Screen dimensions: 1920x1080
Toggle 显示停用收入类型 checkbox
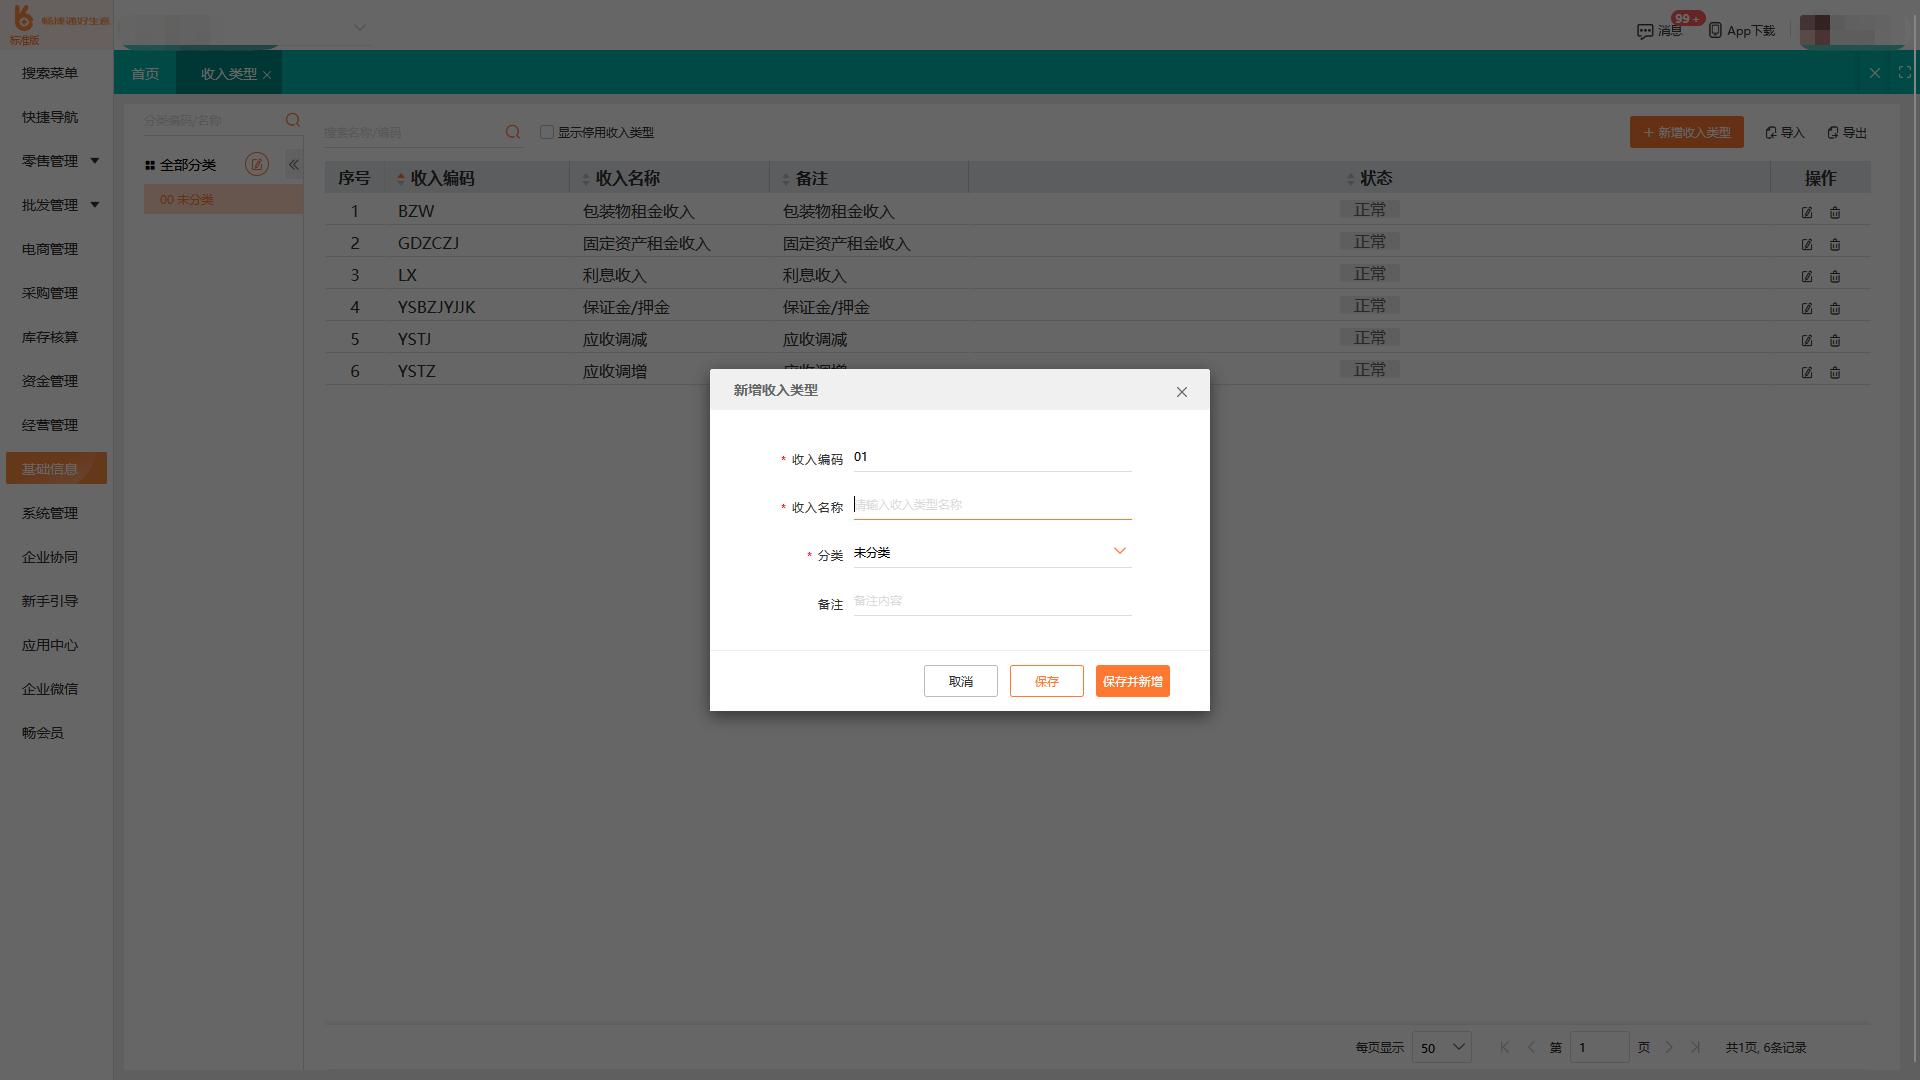546,132
